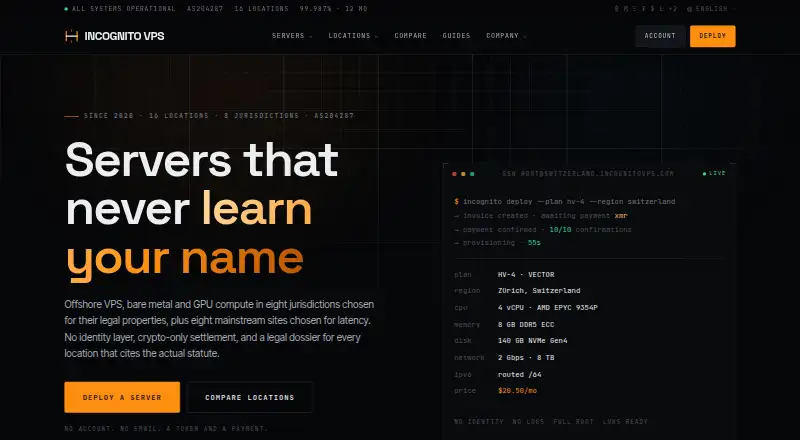
Task: Click the HV-4 · VECTOR plan value
Action: click(526, 275)
